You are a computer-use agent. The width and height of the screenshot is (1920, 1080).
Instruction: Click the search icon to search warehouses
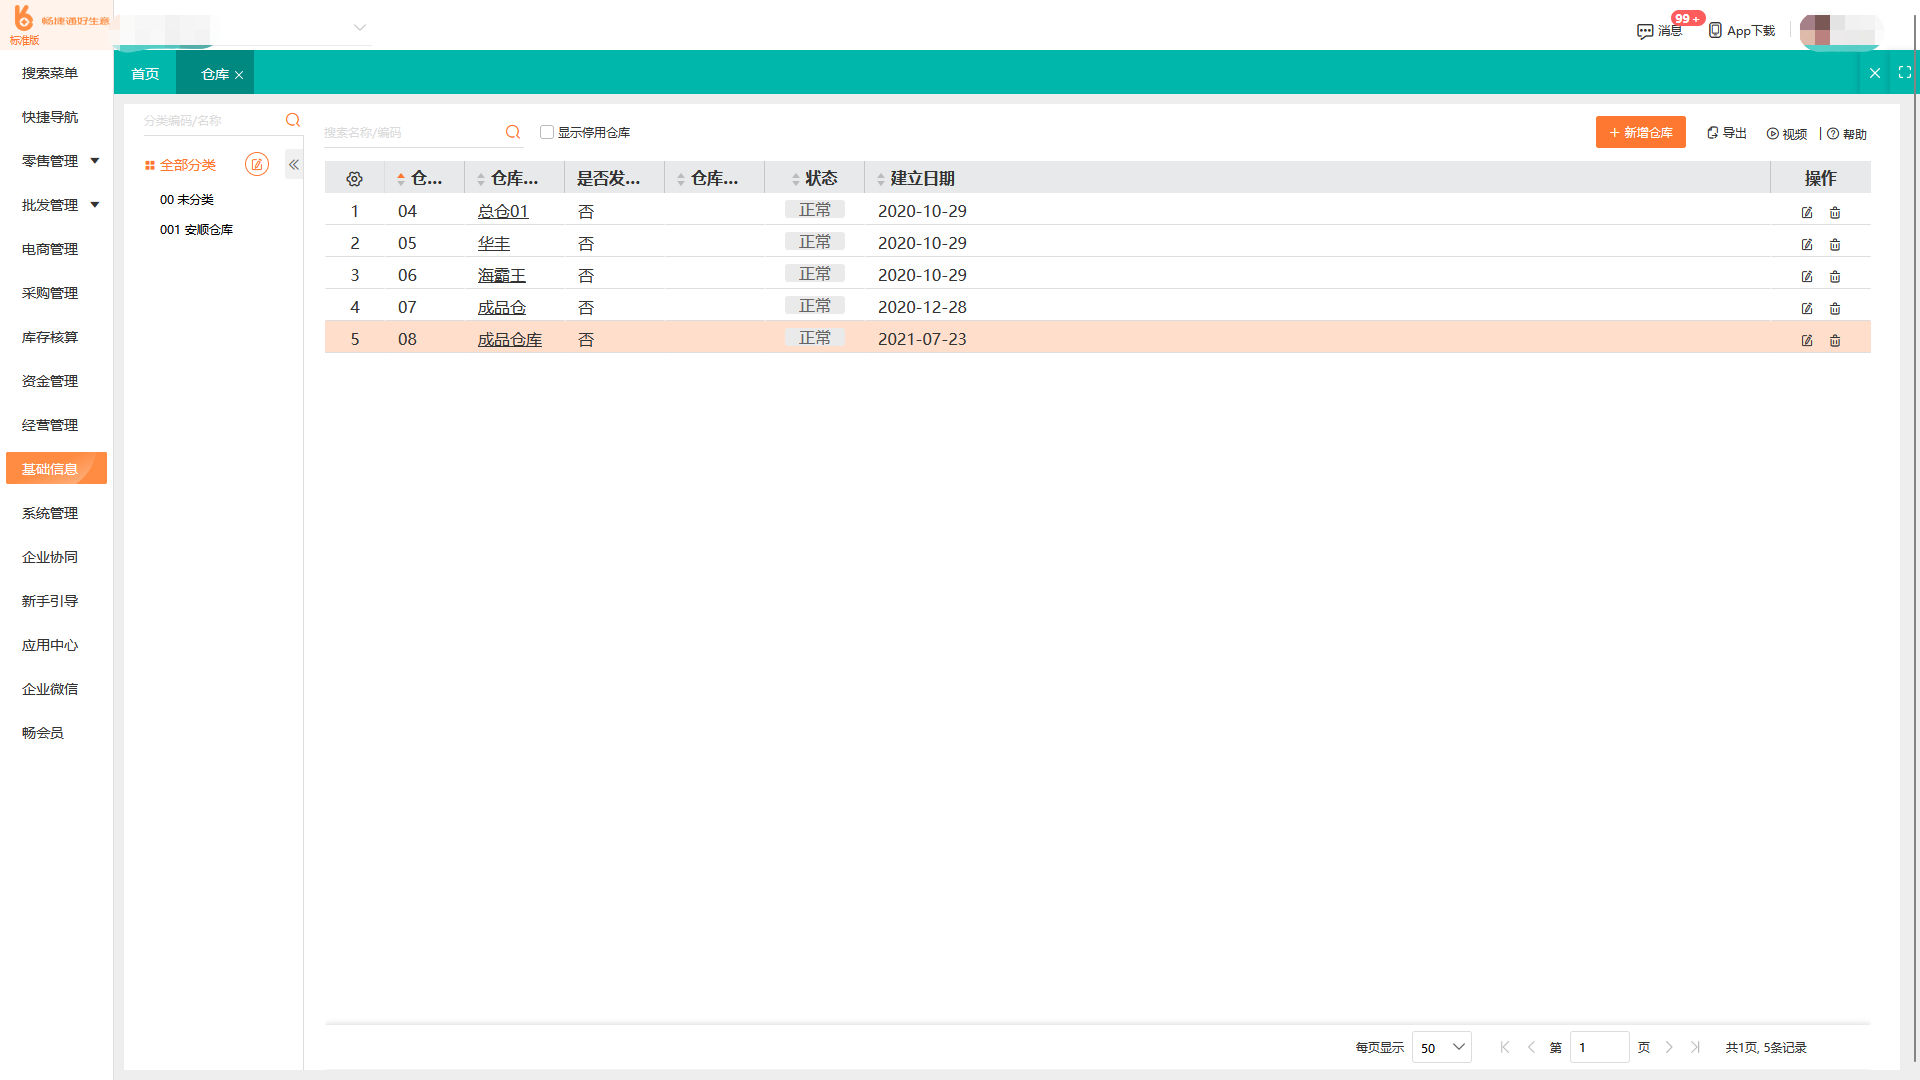coord(514,132)
